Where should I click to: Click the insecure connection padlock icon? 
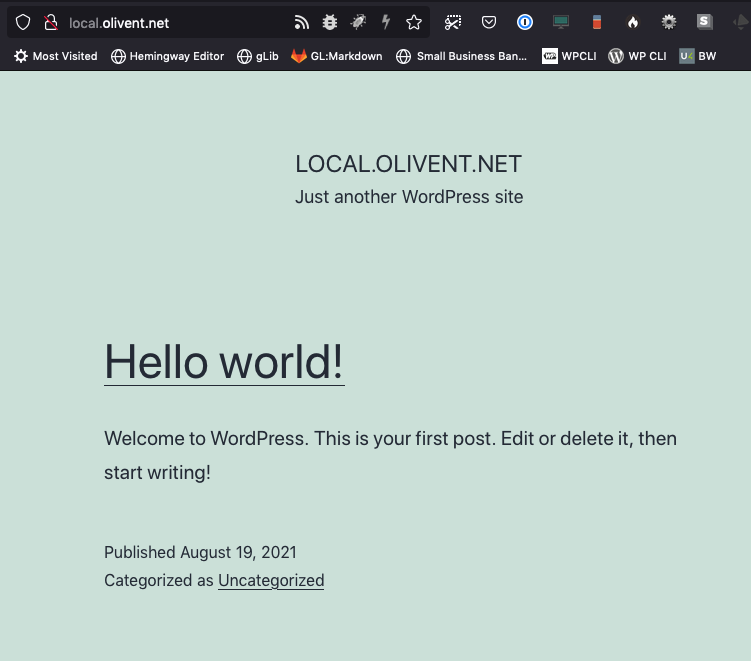pos(50,22)
